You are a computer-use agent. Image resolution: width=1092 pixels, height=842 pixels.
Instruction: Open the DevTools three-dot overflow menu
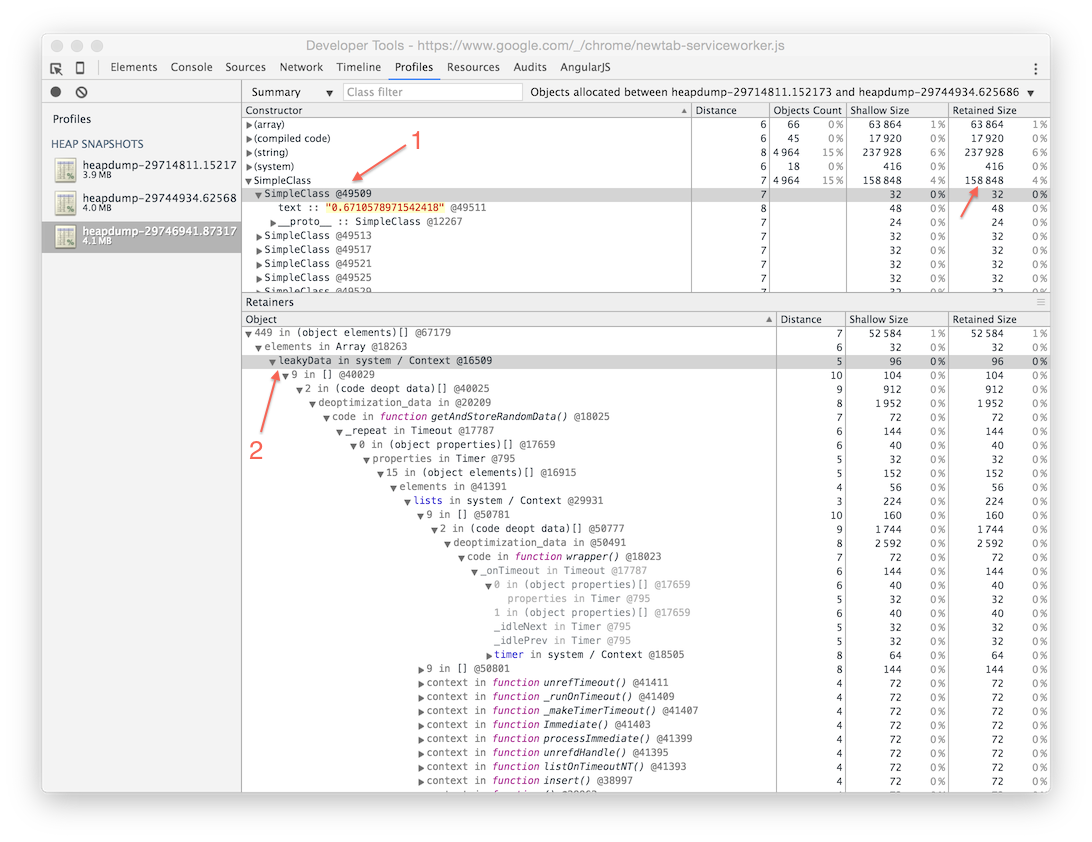(1036, 67)
